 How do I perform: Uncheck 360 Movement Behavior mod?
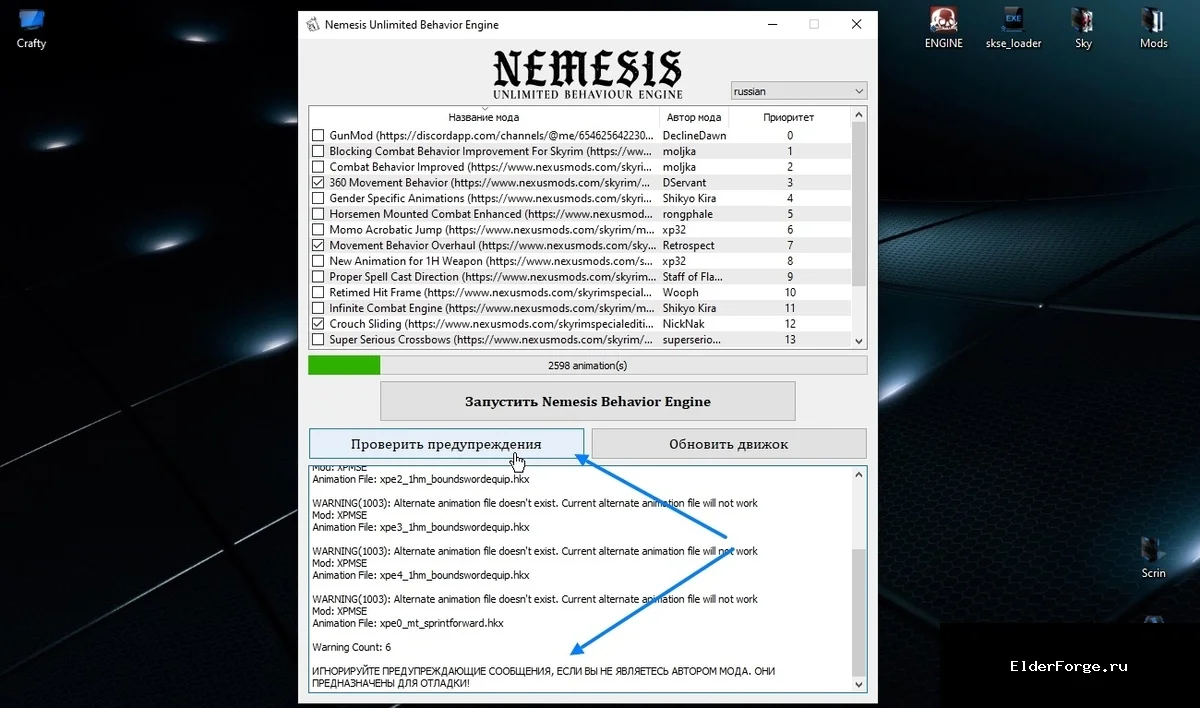(x=318, y=183)
